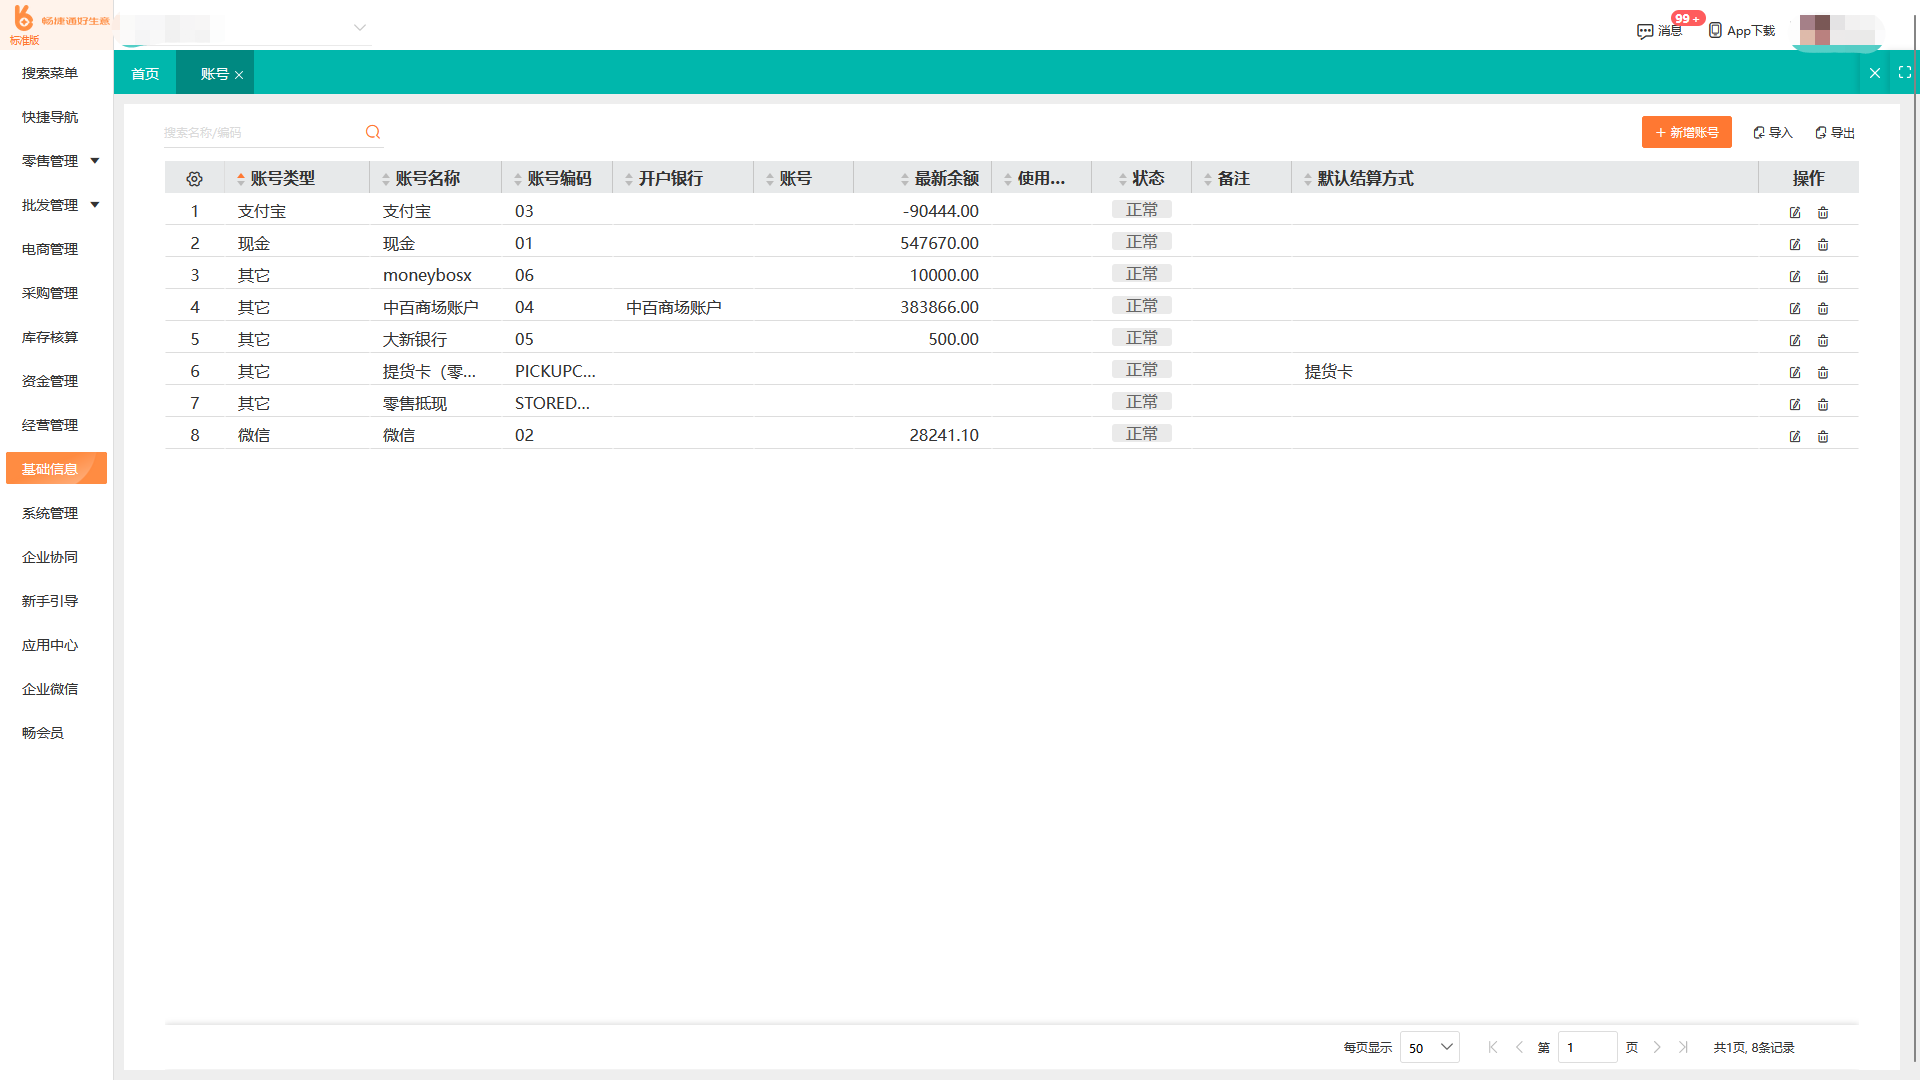Click the search magnifier icon
Image resolution: width=1920 pixels, height=1080 pixels.
coord(373,131)
